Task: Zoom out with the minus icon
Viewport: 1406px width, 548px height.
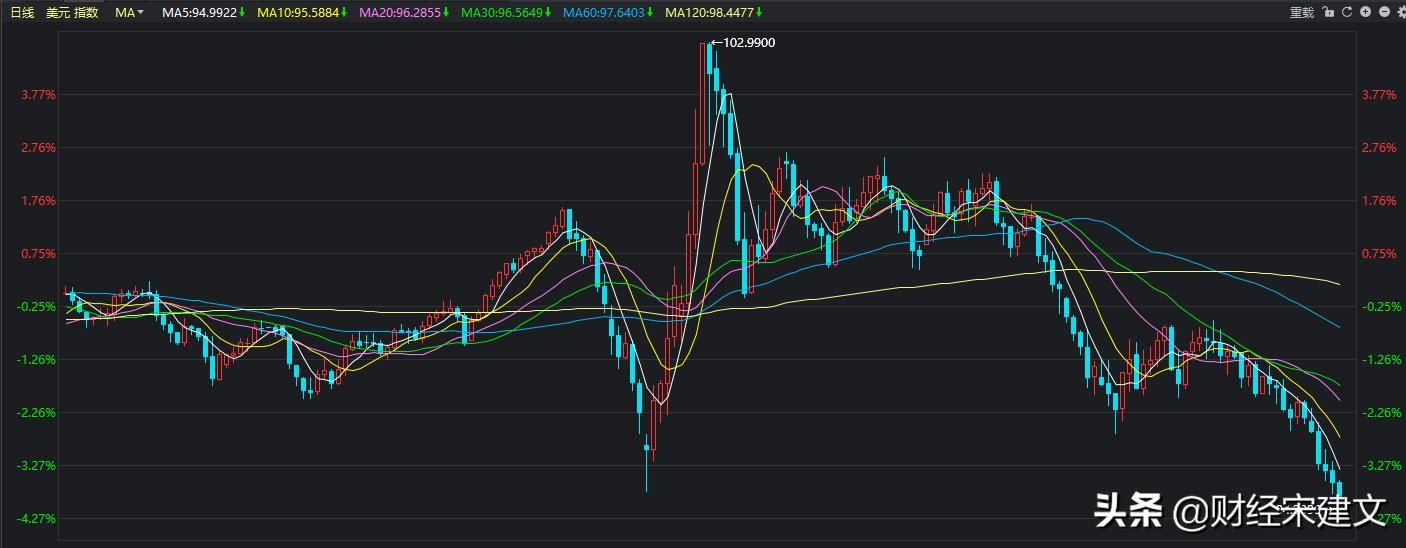Action: coord(1384,12)
